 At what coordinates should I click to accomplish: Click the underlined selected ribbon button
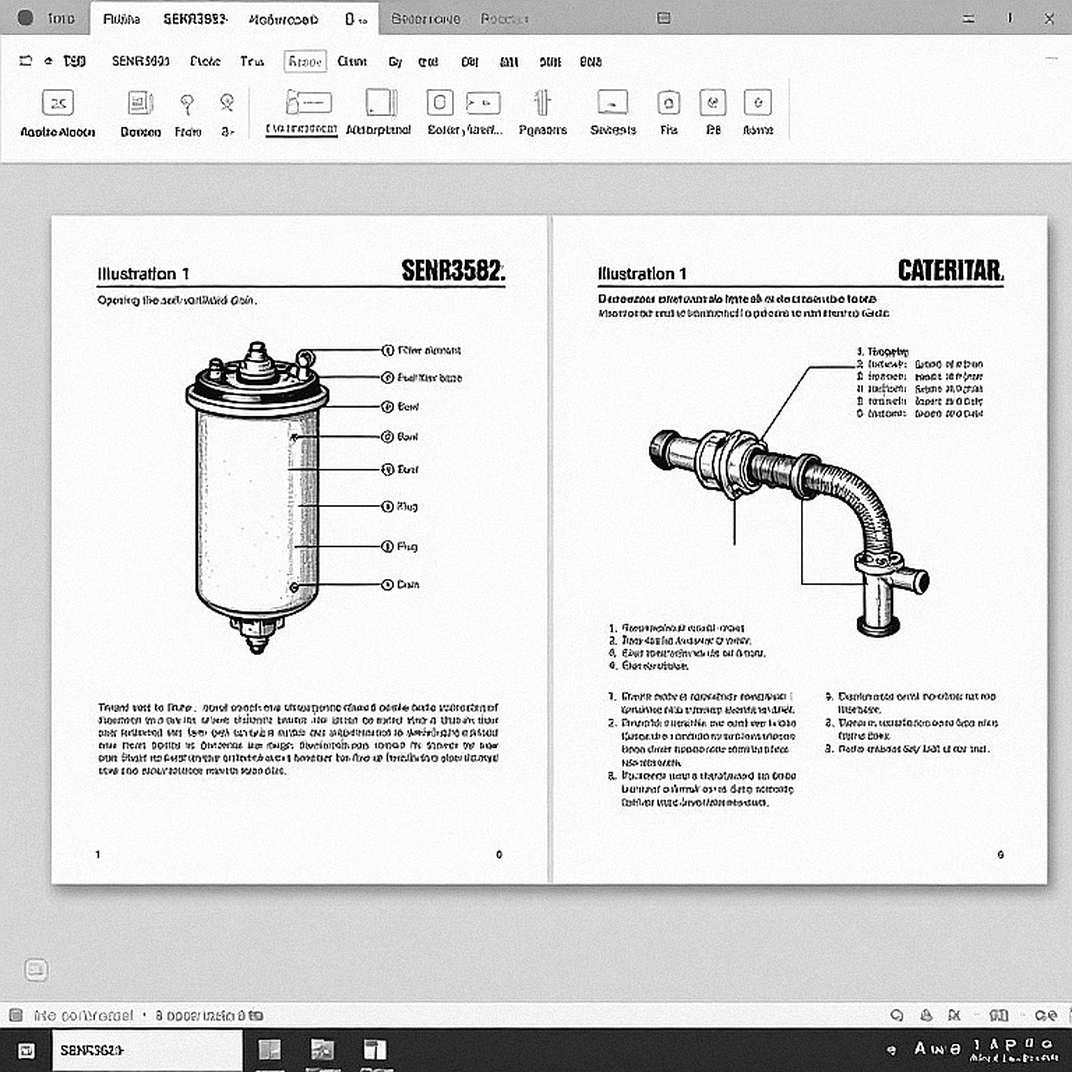coord(302,111)
